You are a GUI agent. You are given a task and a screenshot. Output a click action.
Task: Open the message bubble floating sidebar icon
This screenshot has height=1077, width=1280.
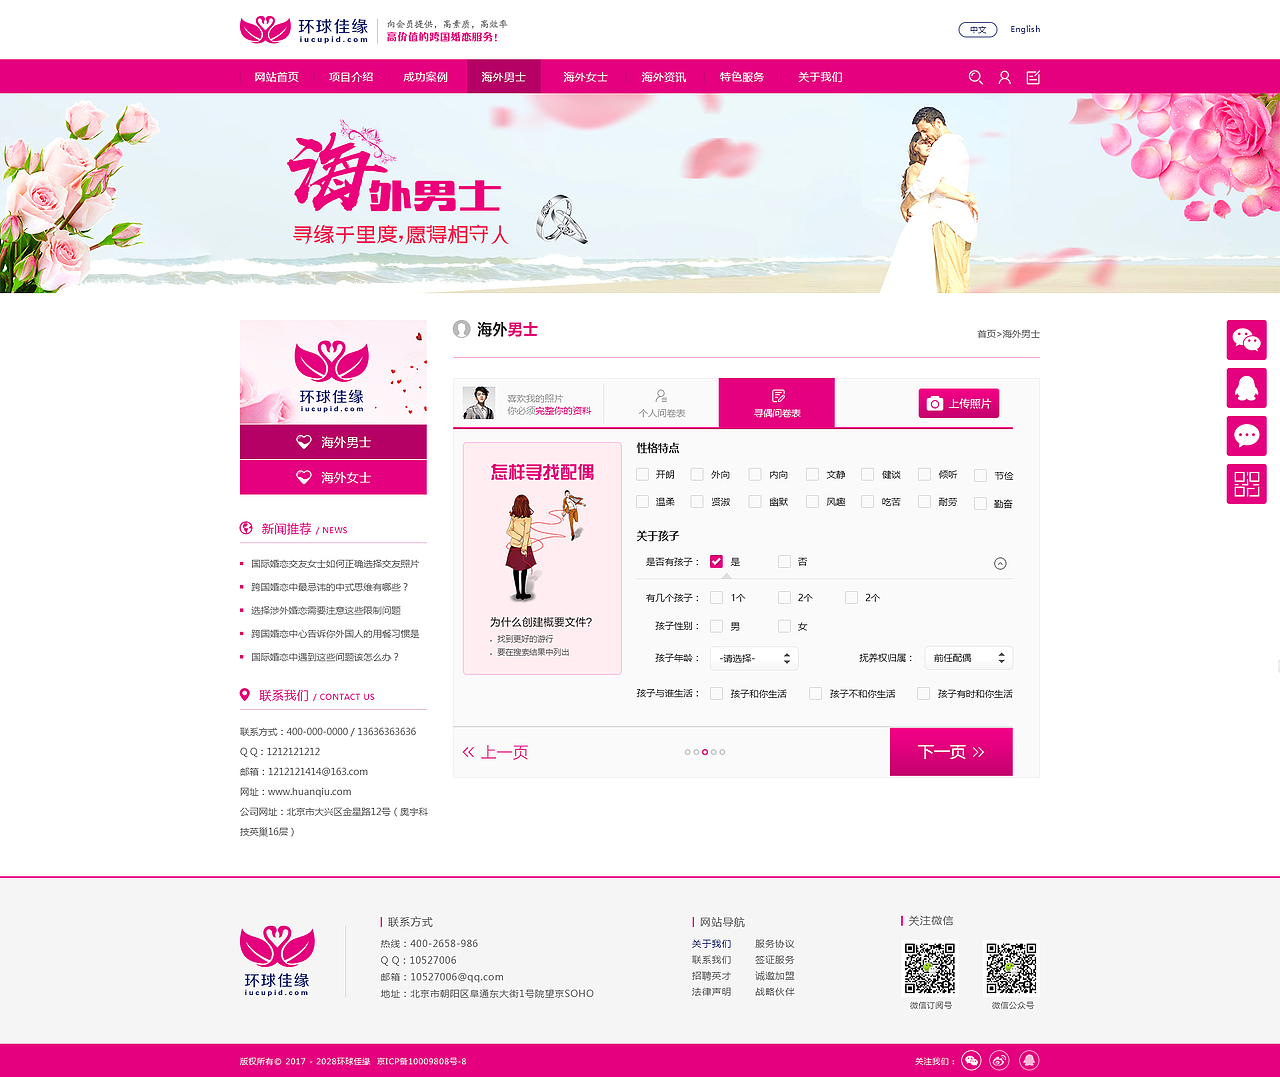click(1246, 436)
